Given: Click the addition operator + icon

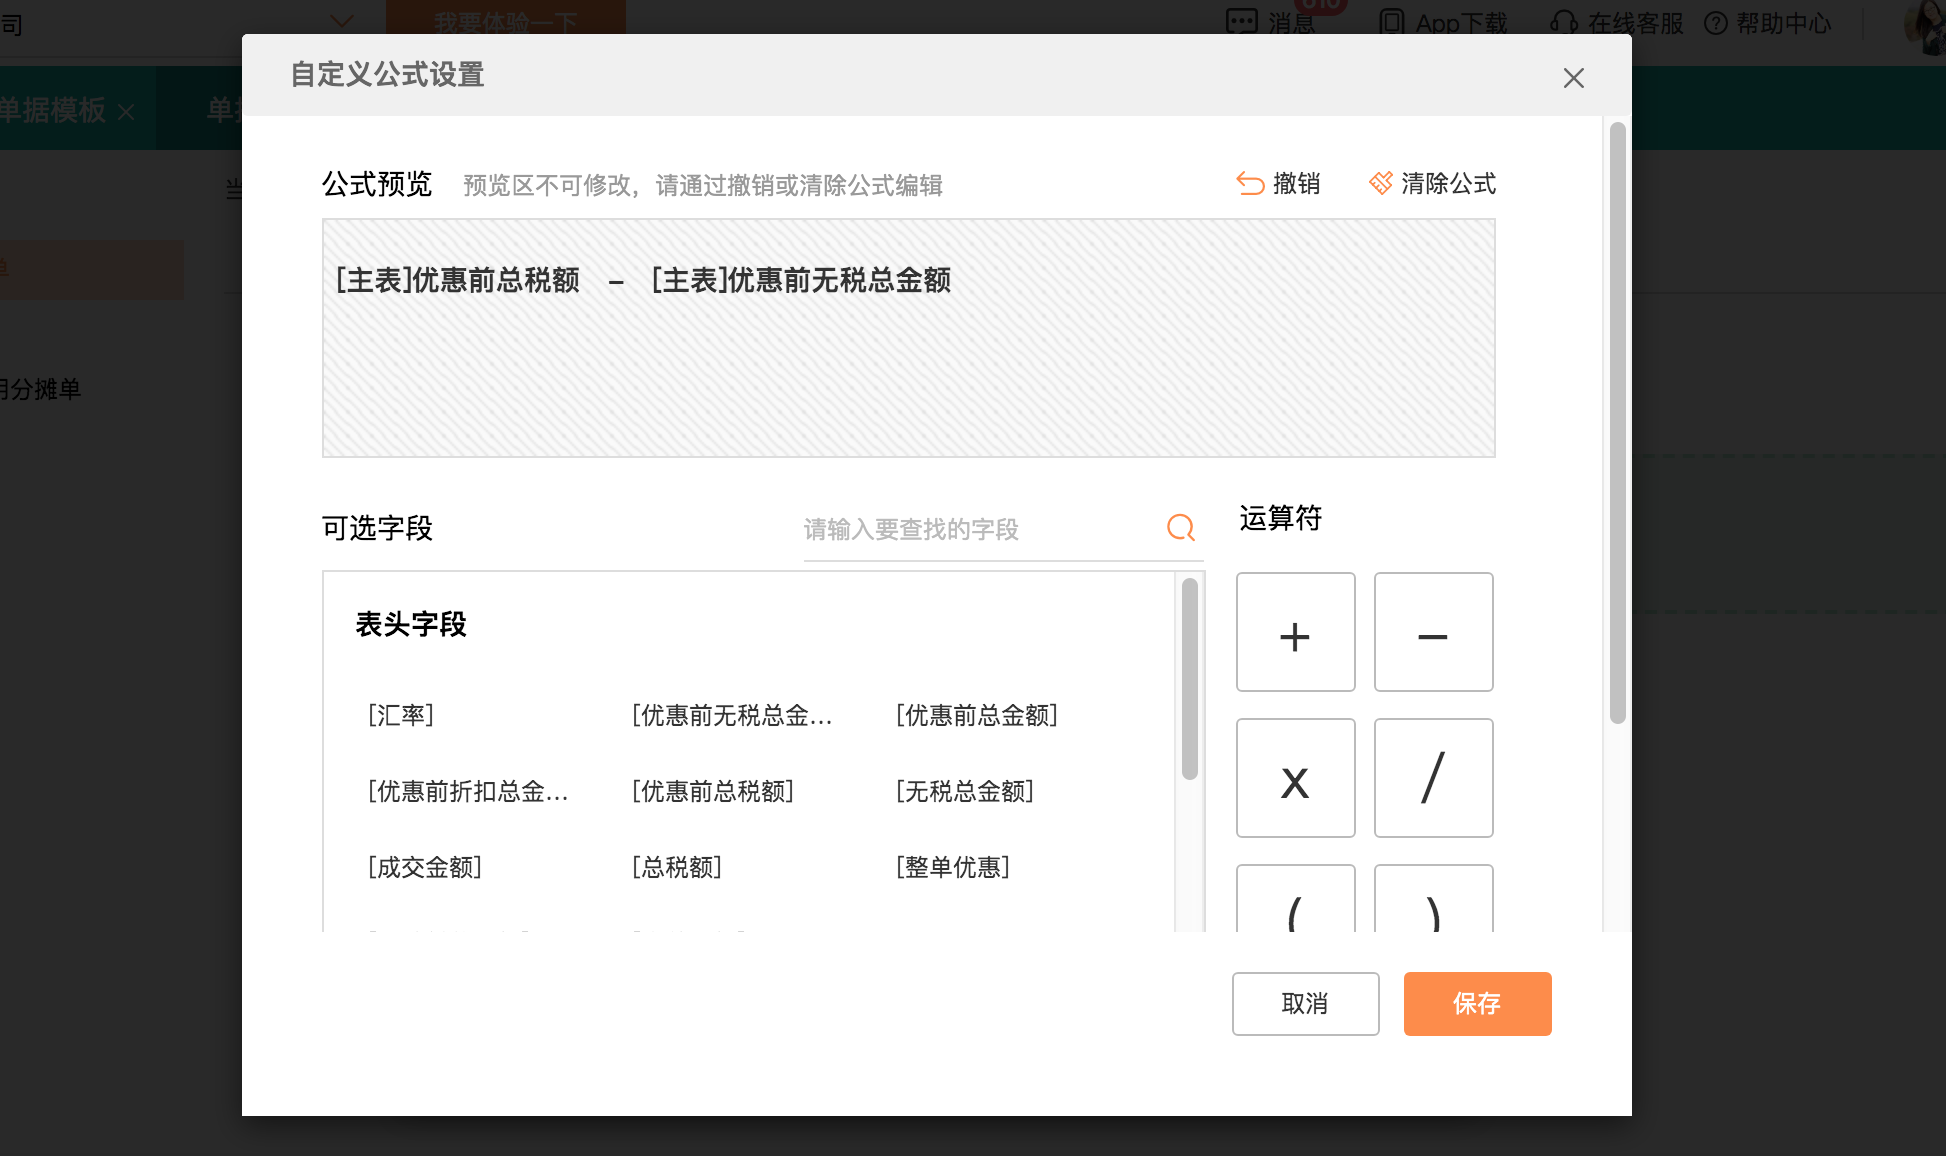Looking at the screenshot, I should [1294, 632].
